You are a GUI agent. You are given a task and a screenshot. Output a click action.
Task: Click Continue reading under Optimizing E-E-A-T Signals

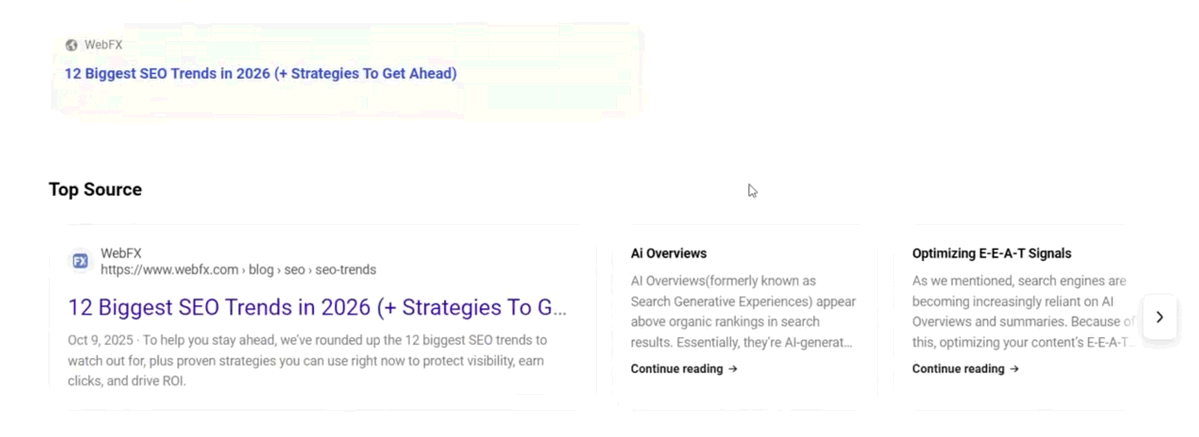tap(958, 369)
